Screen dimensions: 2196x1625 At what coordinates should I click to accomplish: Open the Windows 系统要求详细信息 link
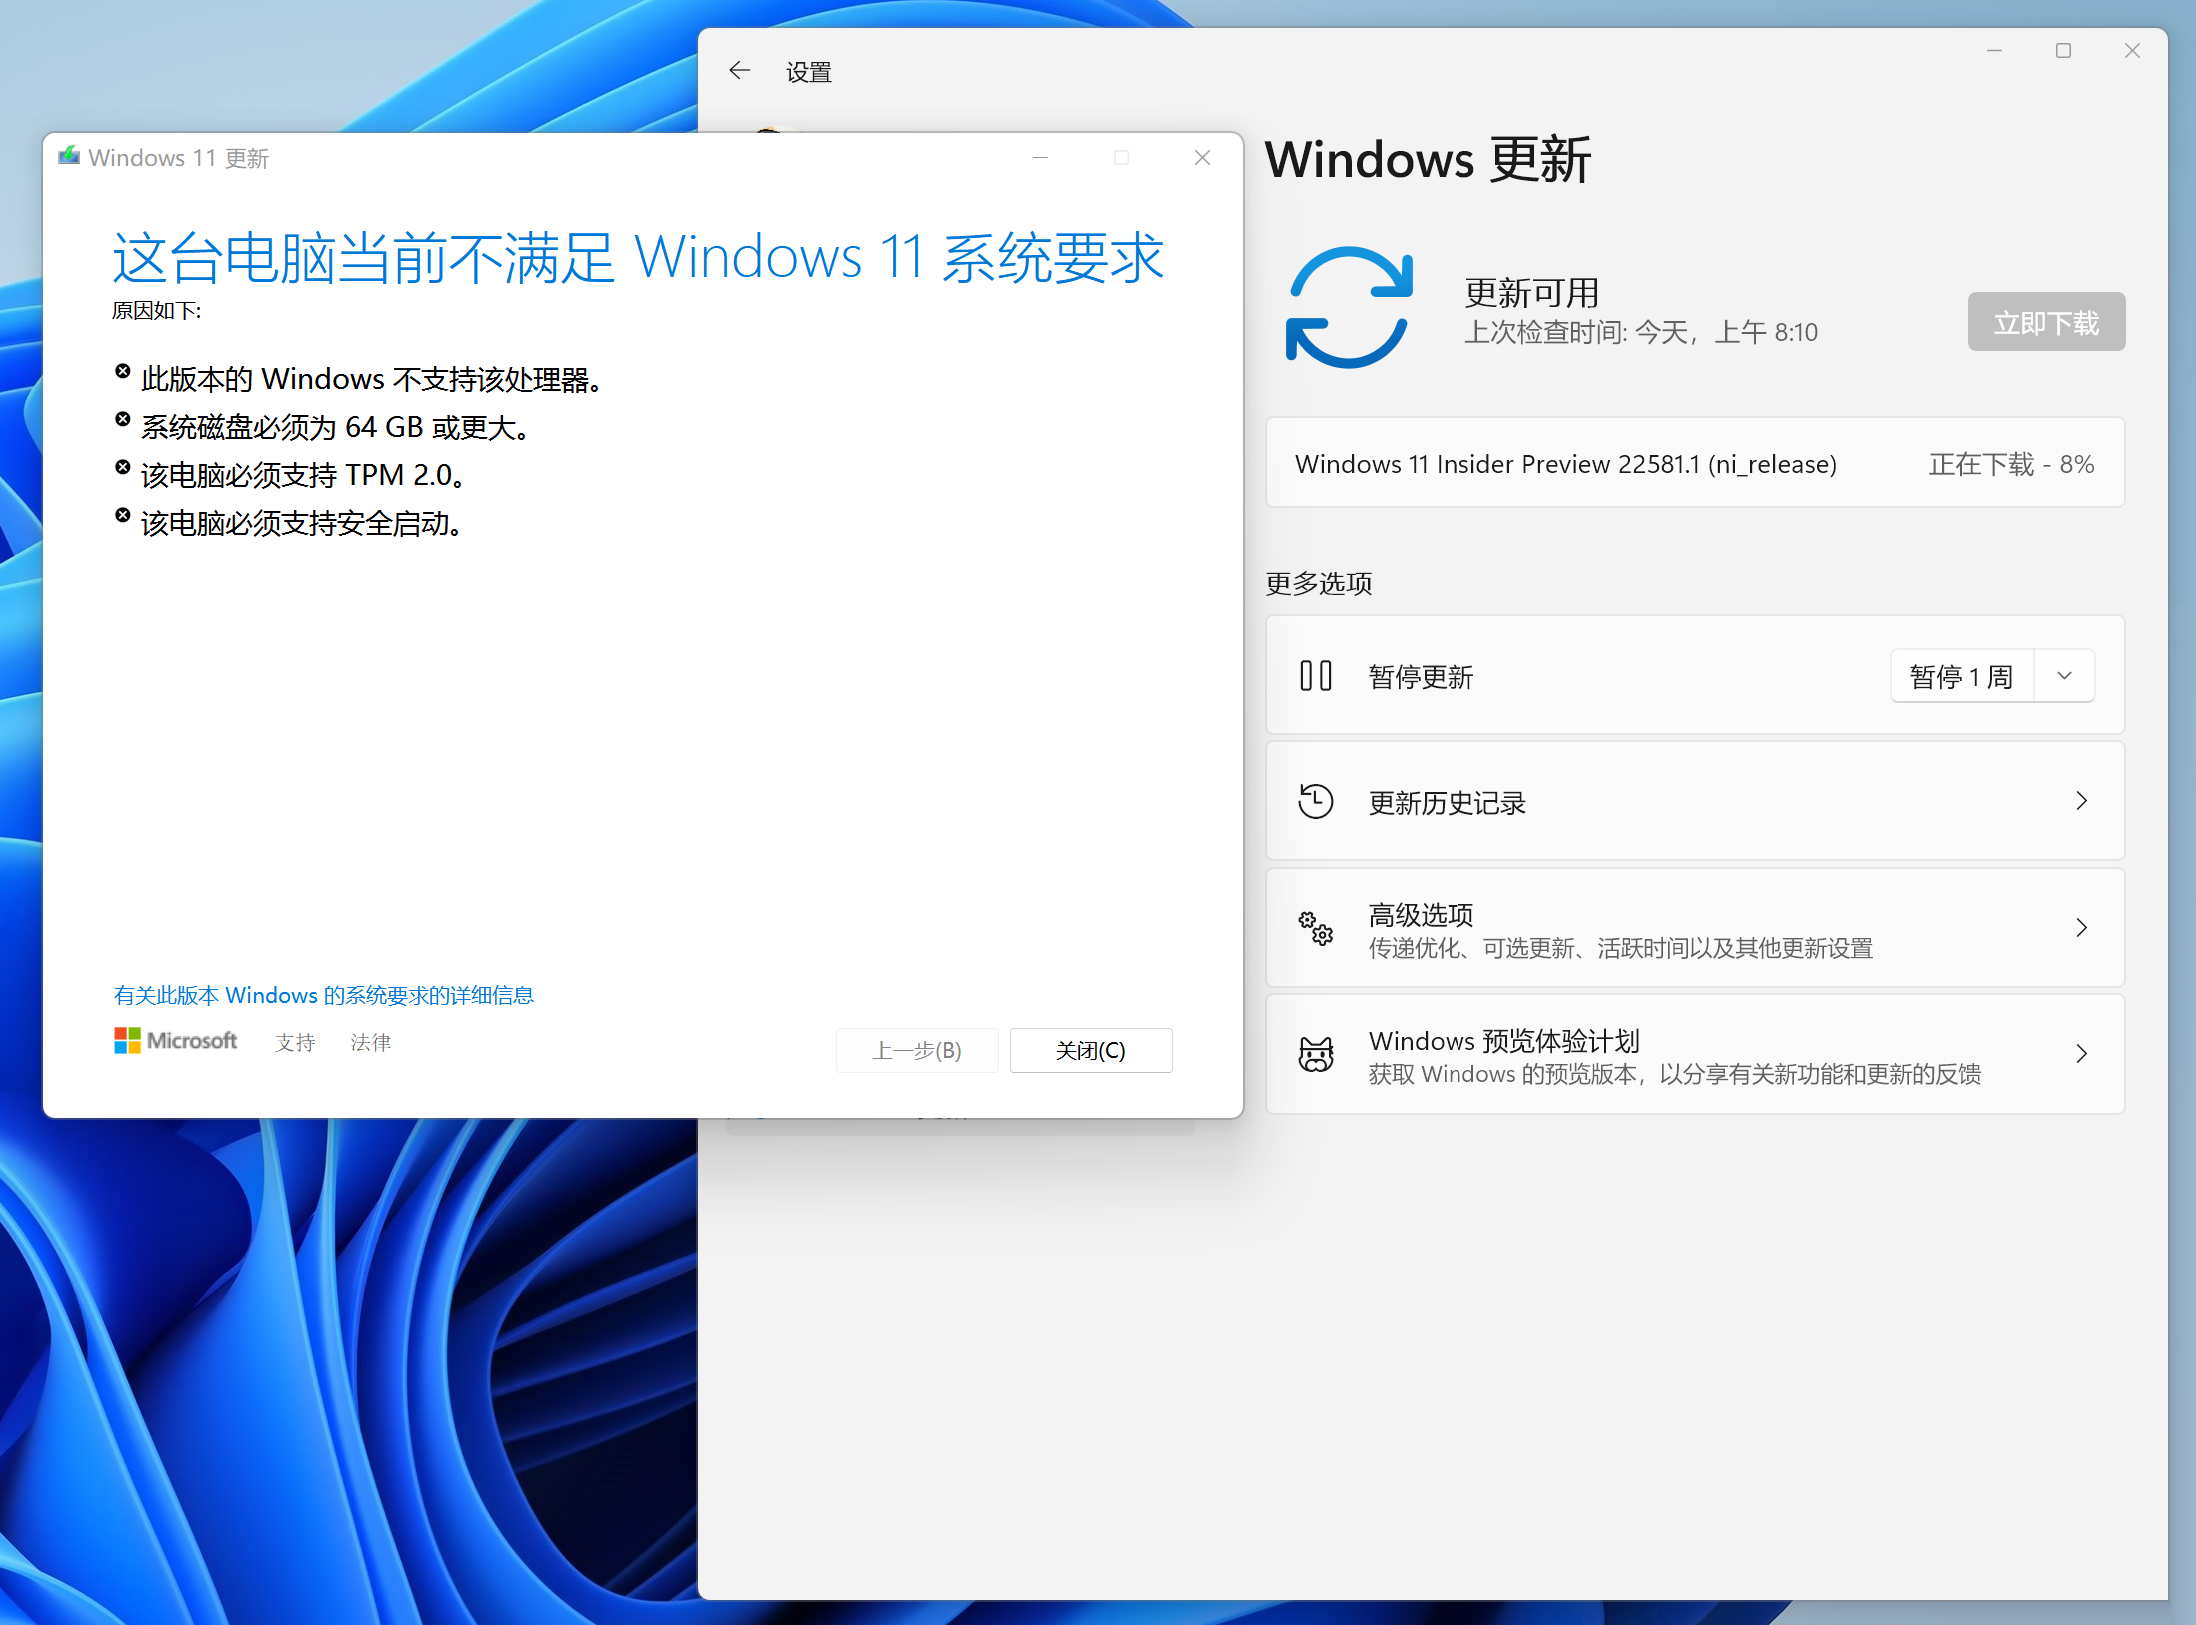322,995
